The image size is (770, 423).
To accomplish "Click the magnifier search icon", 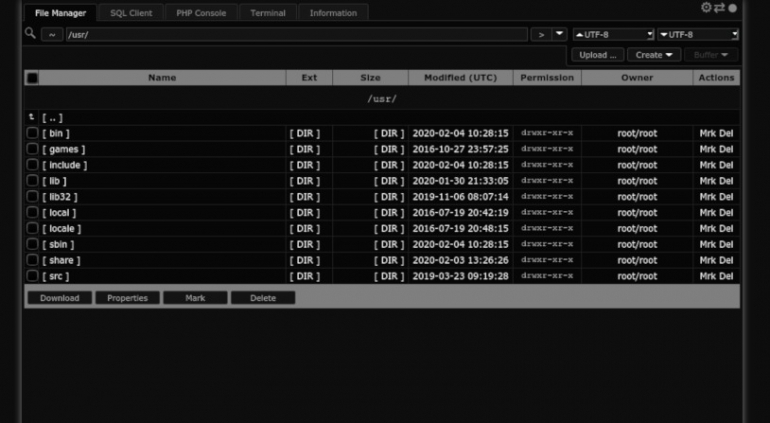I will [x=30, y=34].
